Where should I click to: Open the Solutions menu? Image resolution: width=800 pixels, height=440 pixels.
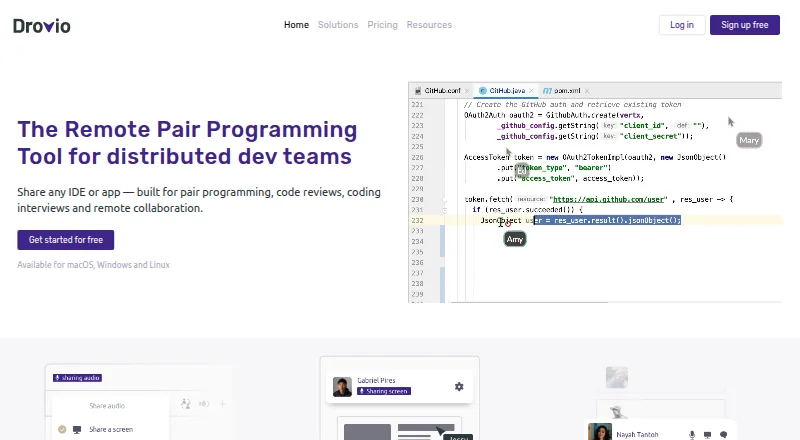(338, 25)
